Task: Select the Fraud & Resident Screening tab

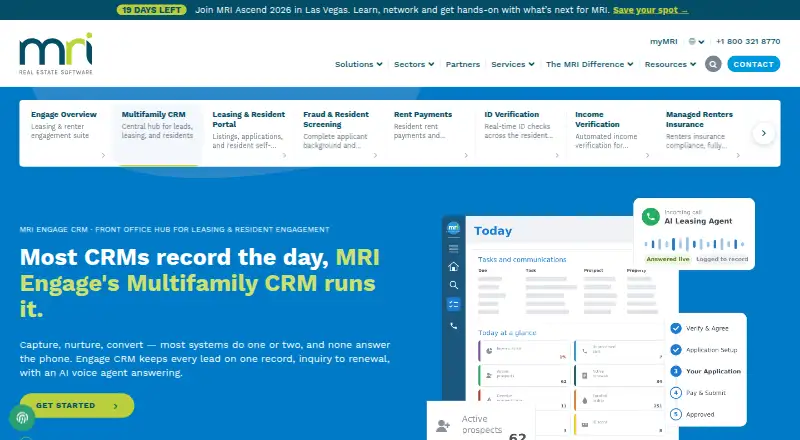Action: 340,133
